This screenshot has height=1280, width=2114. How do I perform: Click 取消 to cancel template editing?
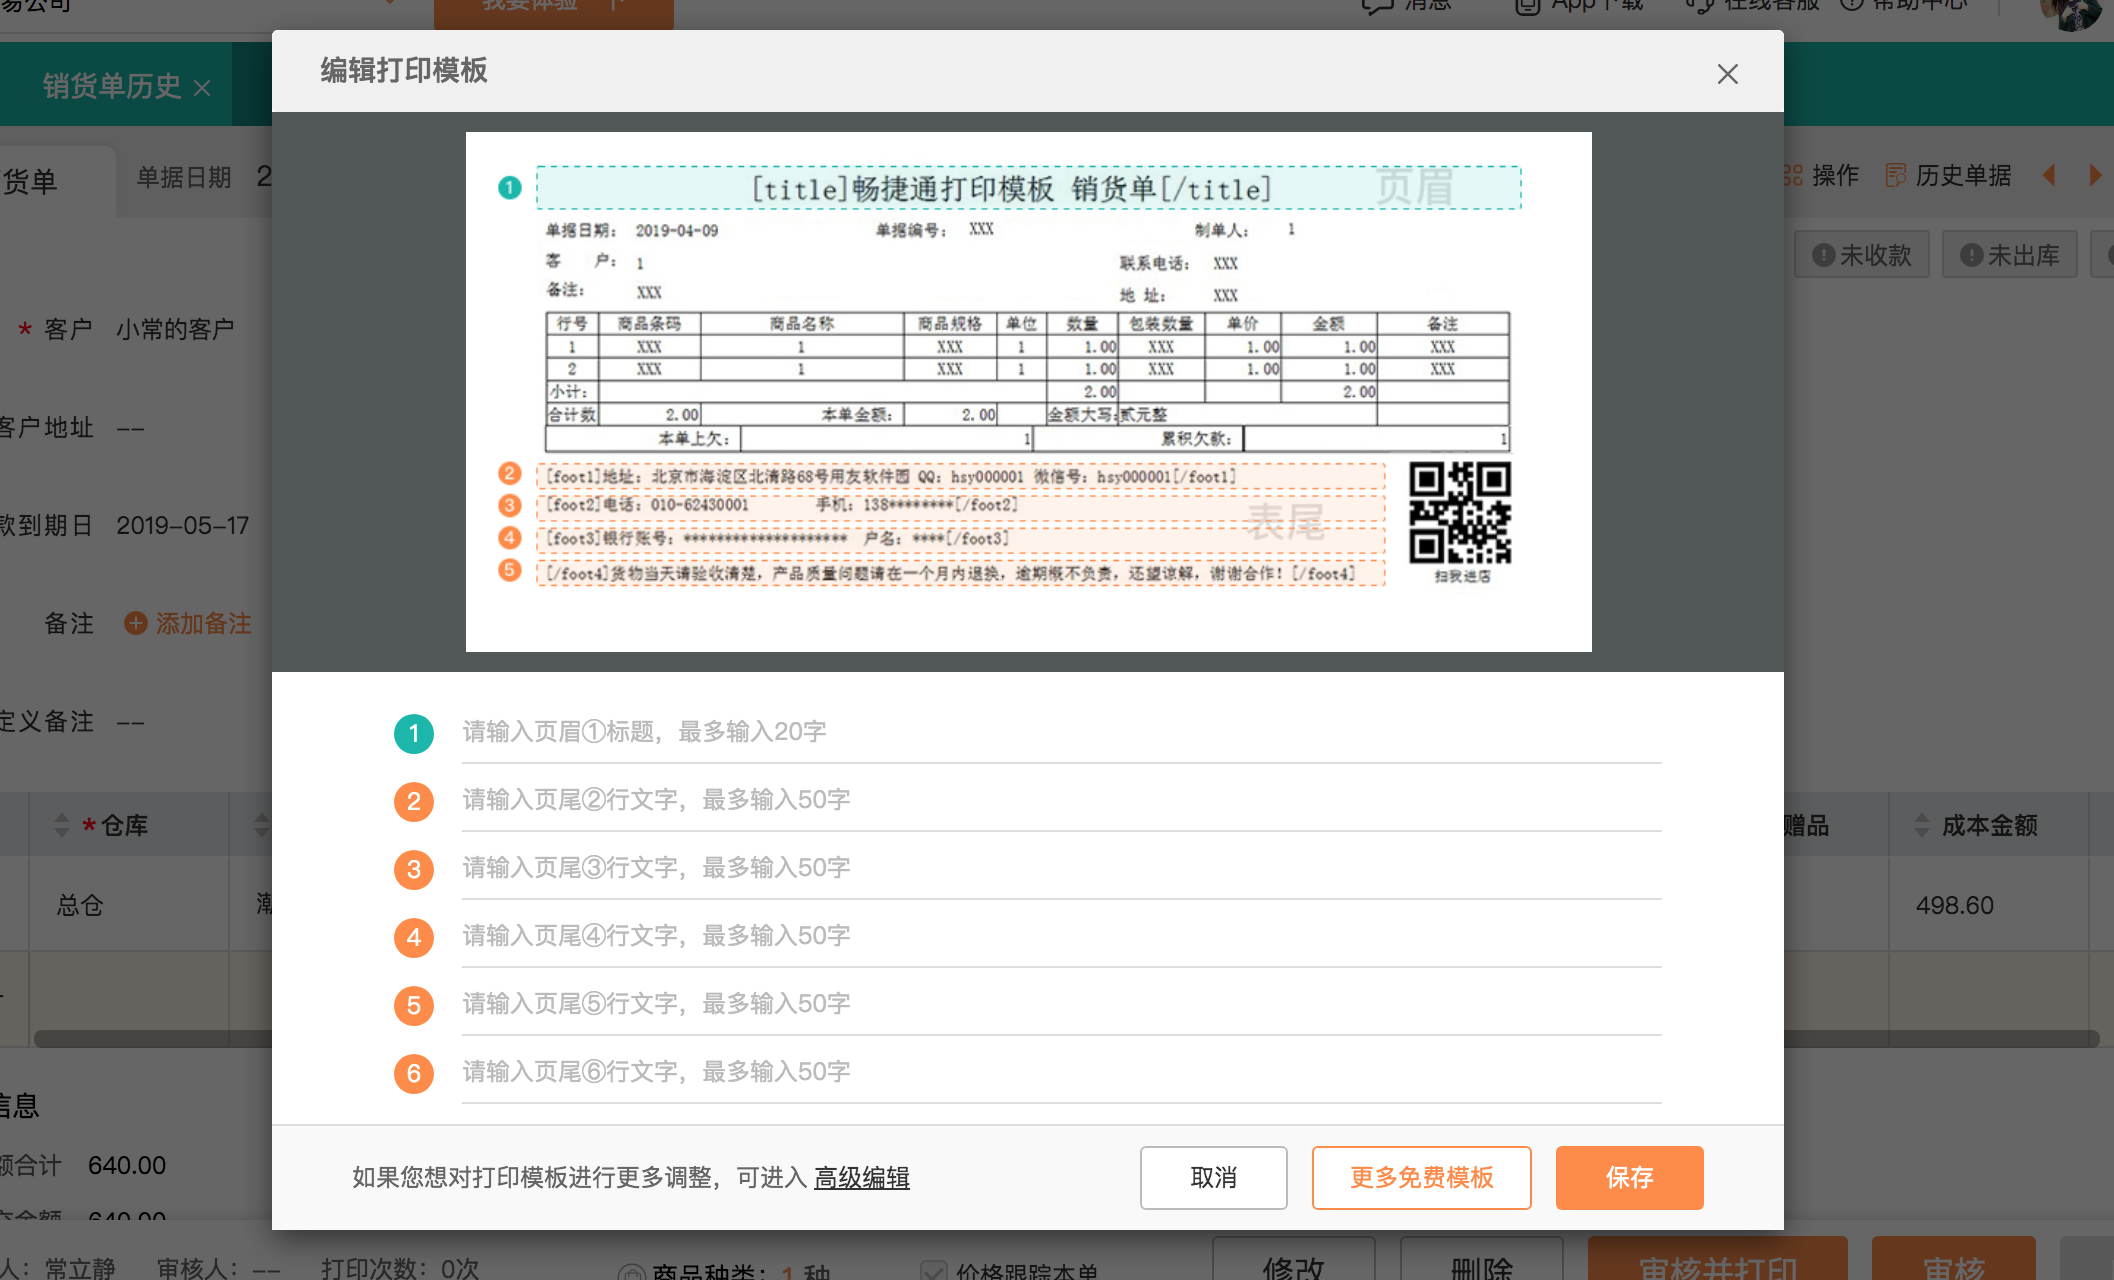pos(1217,1177)
